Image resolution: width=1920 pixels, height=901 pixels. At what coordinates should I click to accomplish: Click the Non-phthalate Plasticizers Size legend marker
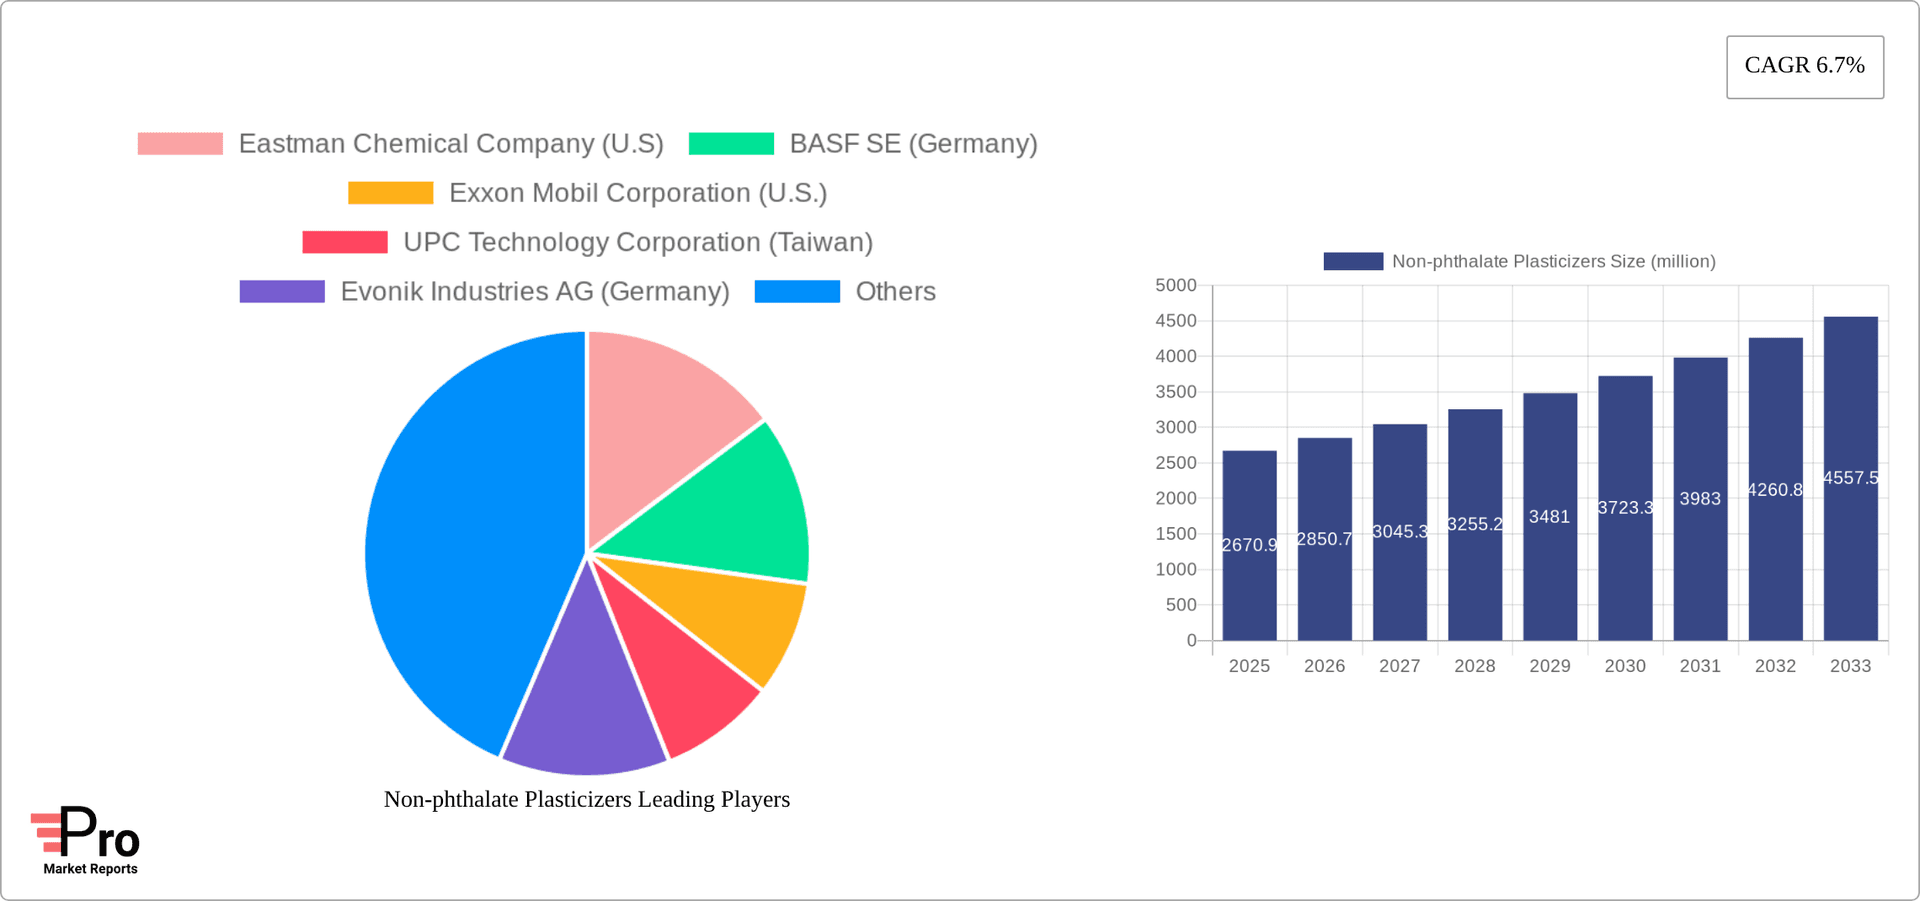(x=1351, y=260)
